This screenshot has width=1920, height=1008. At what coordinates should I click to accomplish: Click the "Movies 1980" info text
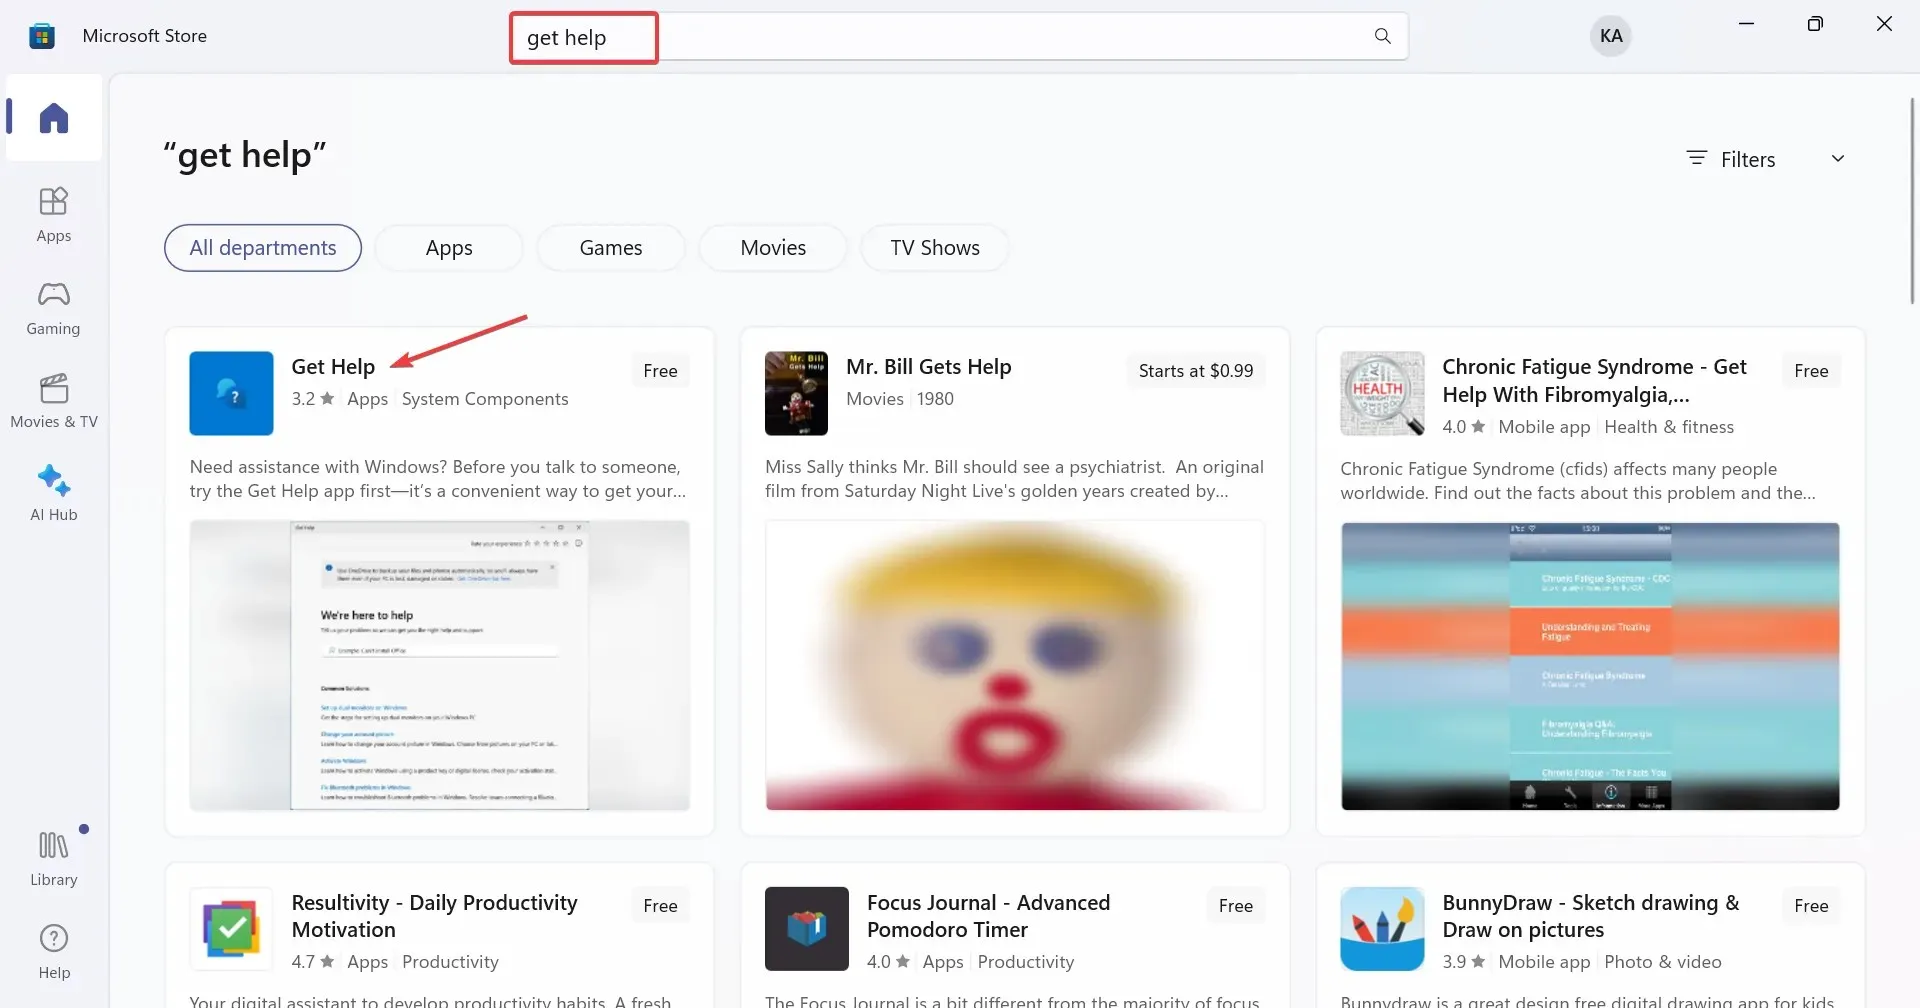pos(900,399)
